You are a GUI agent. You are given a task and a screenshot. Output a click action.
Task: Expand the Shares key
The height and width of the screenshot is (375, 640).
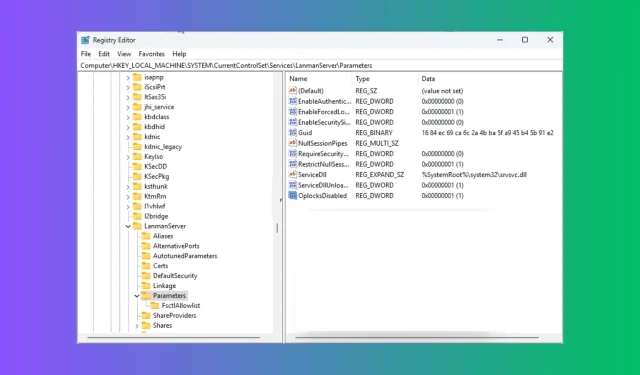tap(137, 326)
